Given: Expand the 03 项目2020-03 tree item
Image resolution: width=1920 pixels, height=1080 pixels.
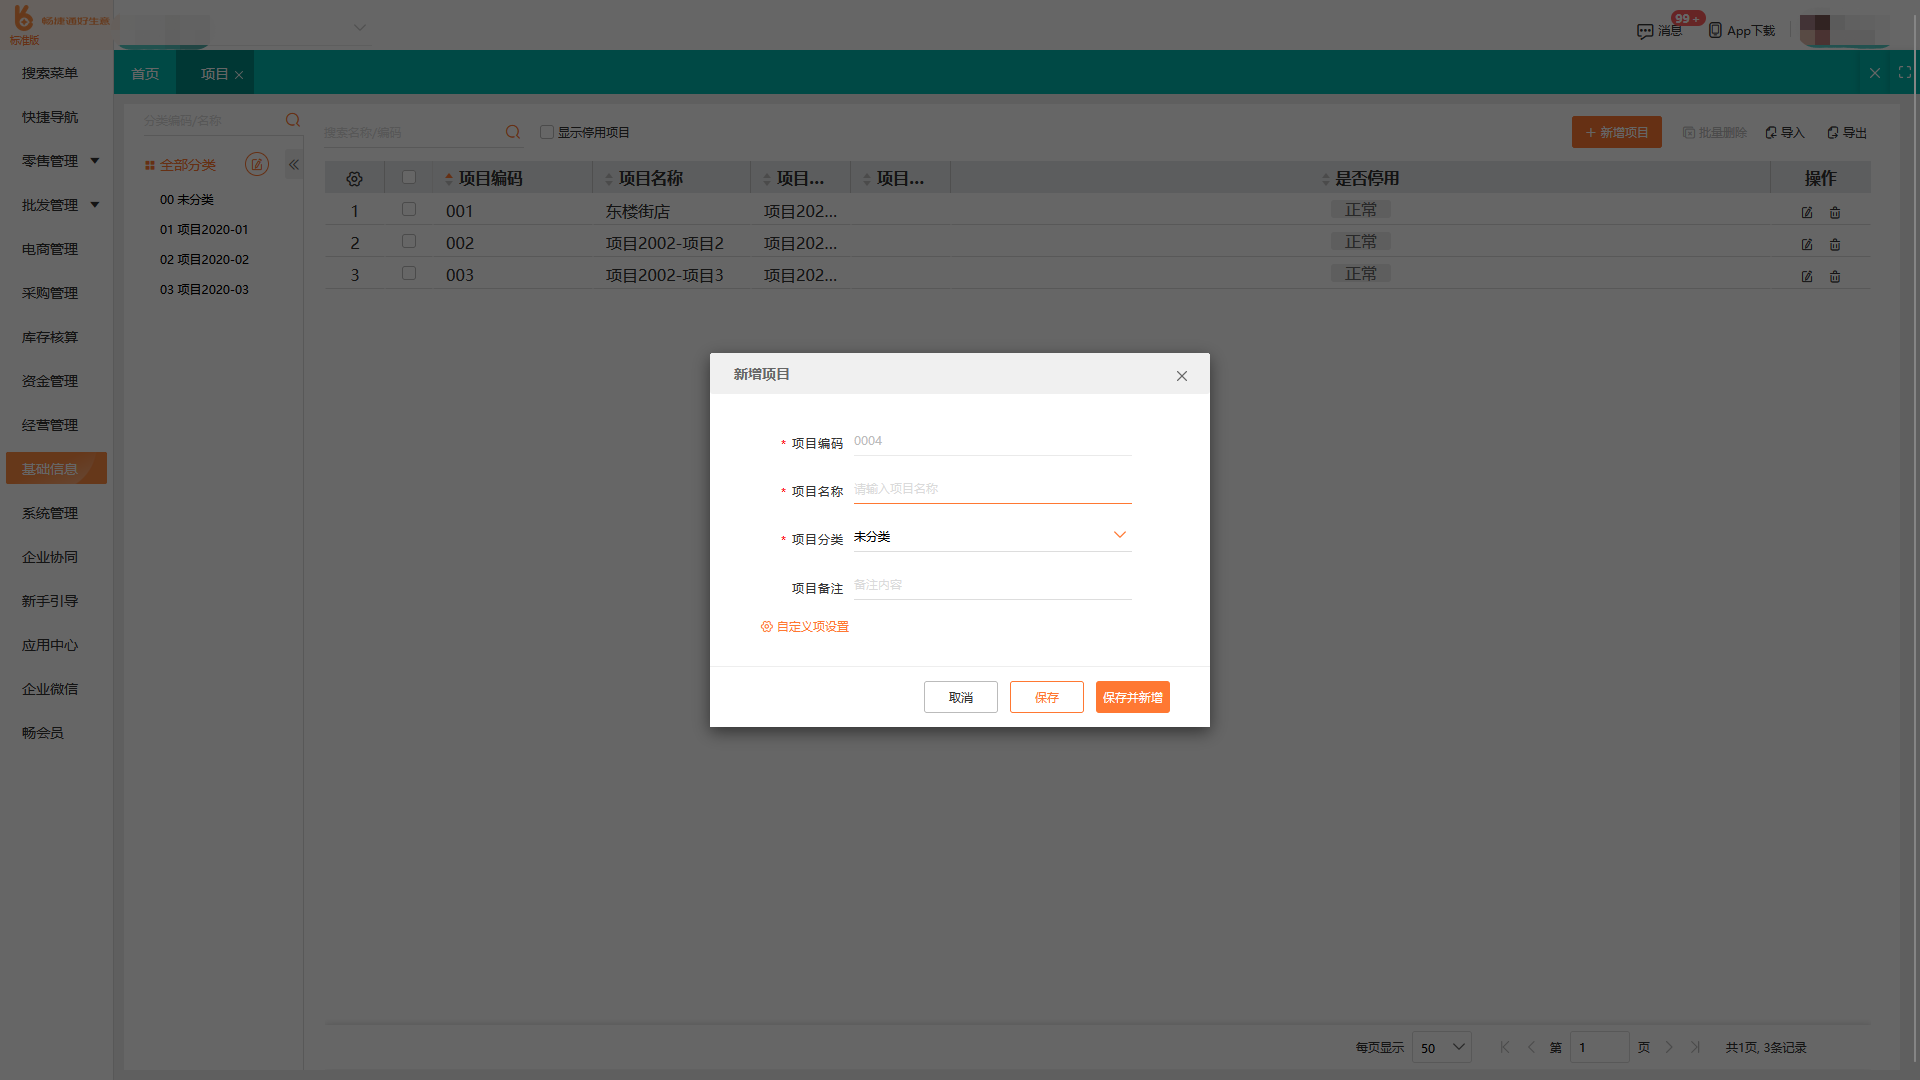Looking at the screenshot, I should point(204,289).
